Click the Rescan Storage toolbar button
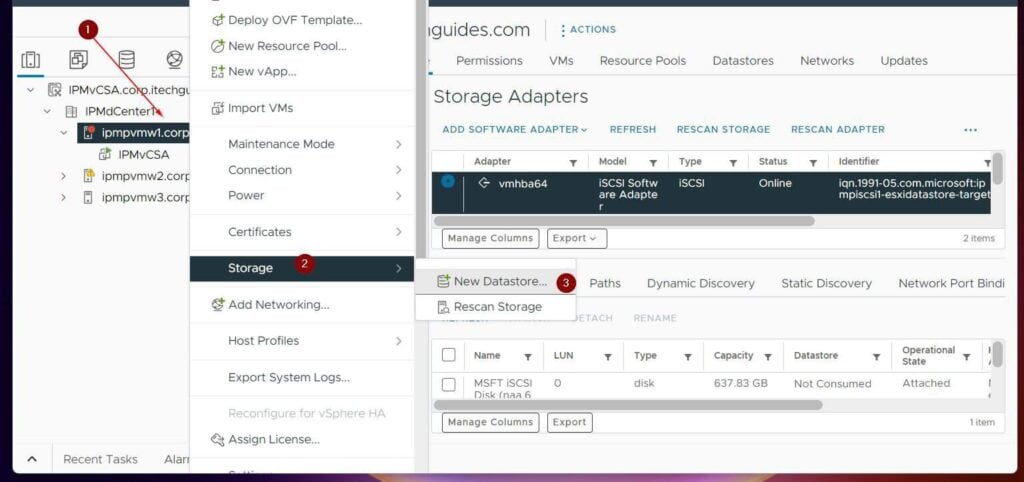This screenshot has height=482, width=1024. point(723,130)
